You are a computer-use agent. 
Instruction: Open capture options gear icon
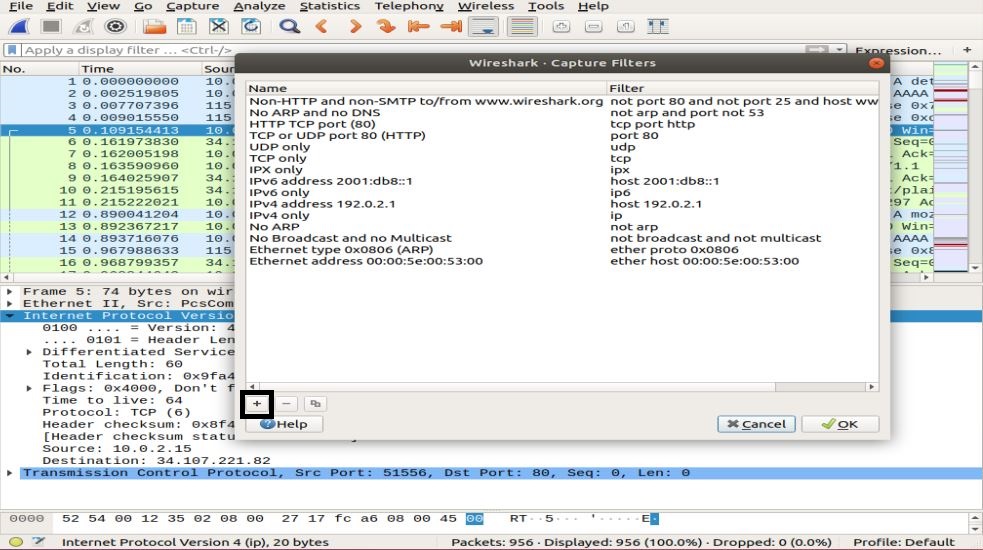tap(115, 26)
